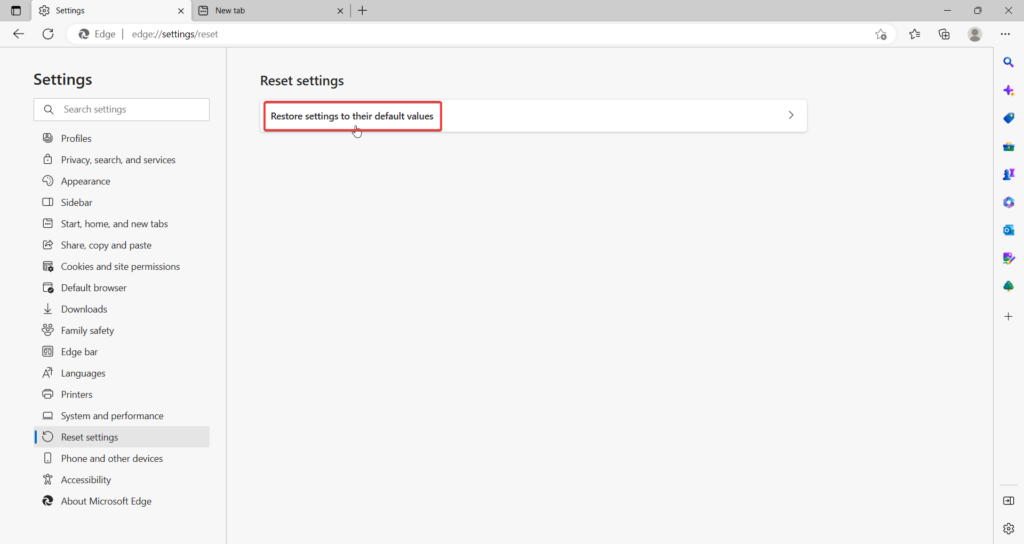The image size is (1024, 544).
Task: Open the Shopping tag sidebar icon
Action: pyautogui.click(x=1008, y=118)
